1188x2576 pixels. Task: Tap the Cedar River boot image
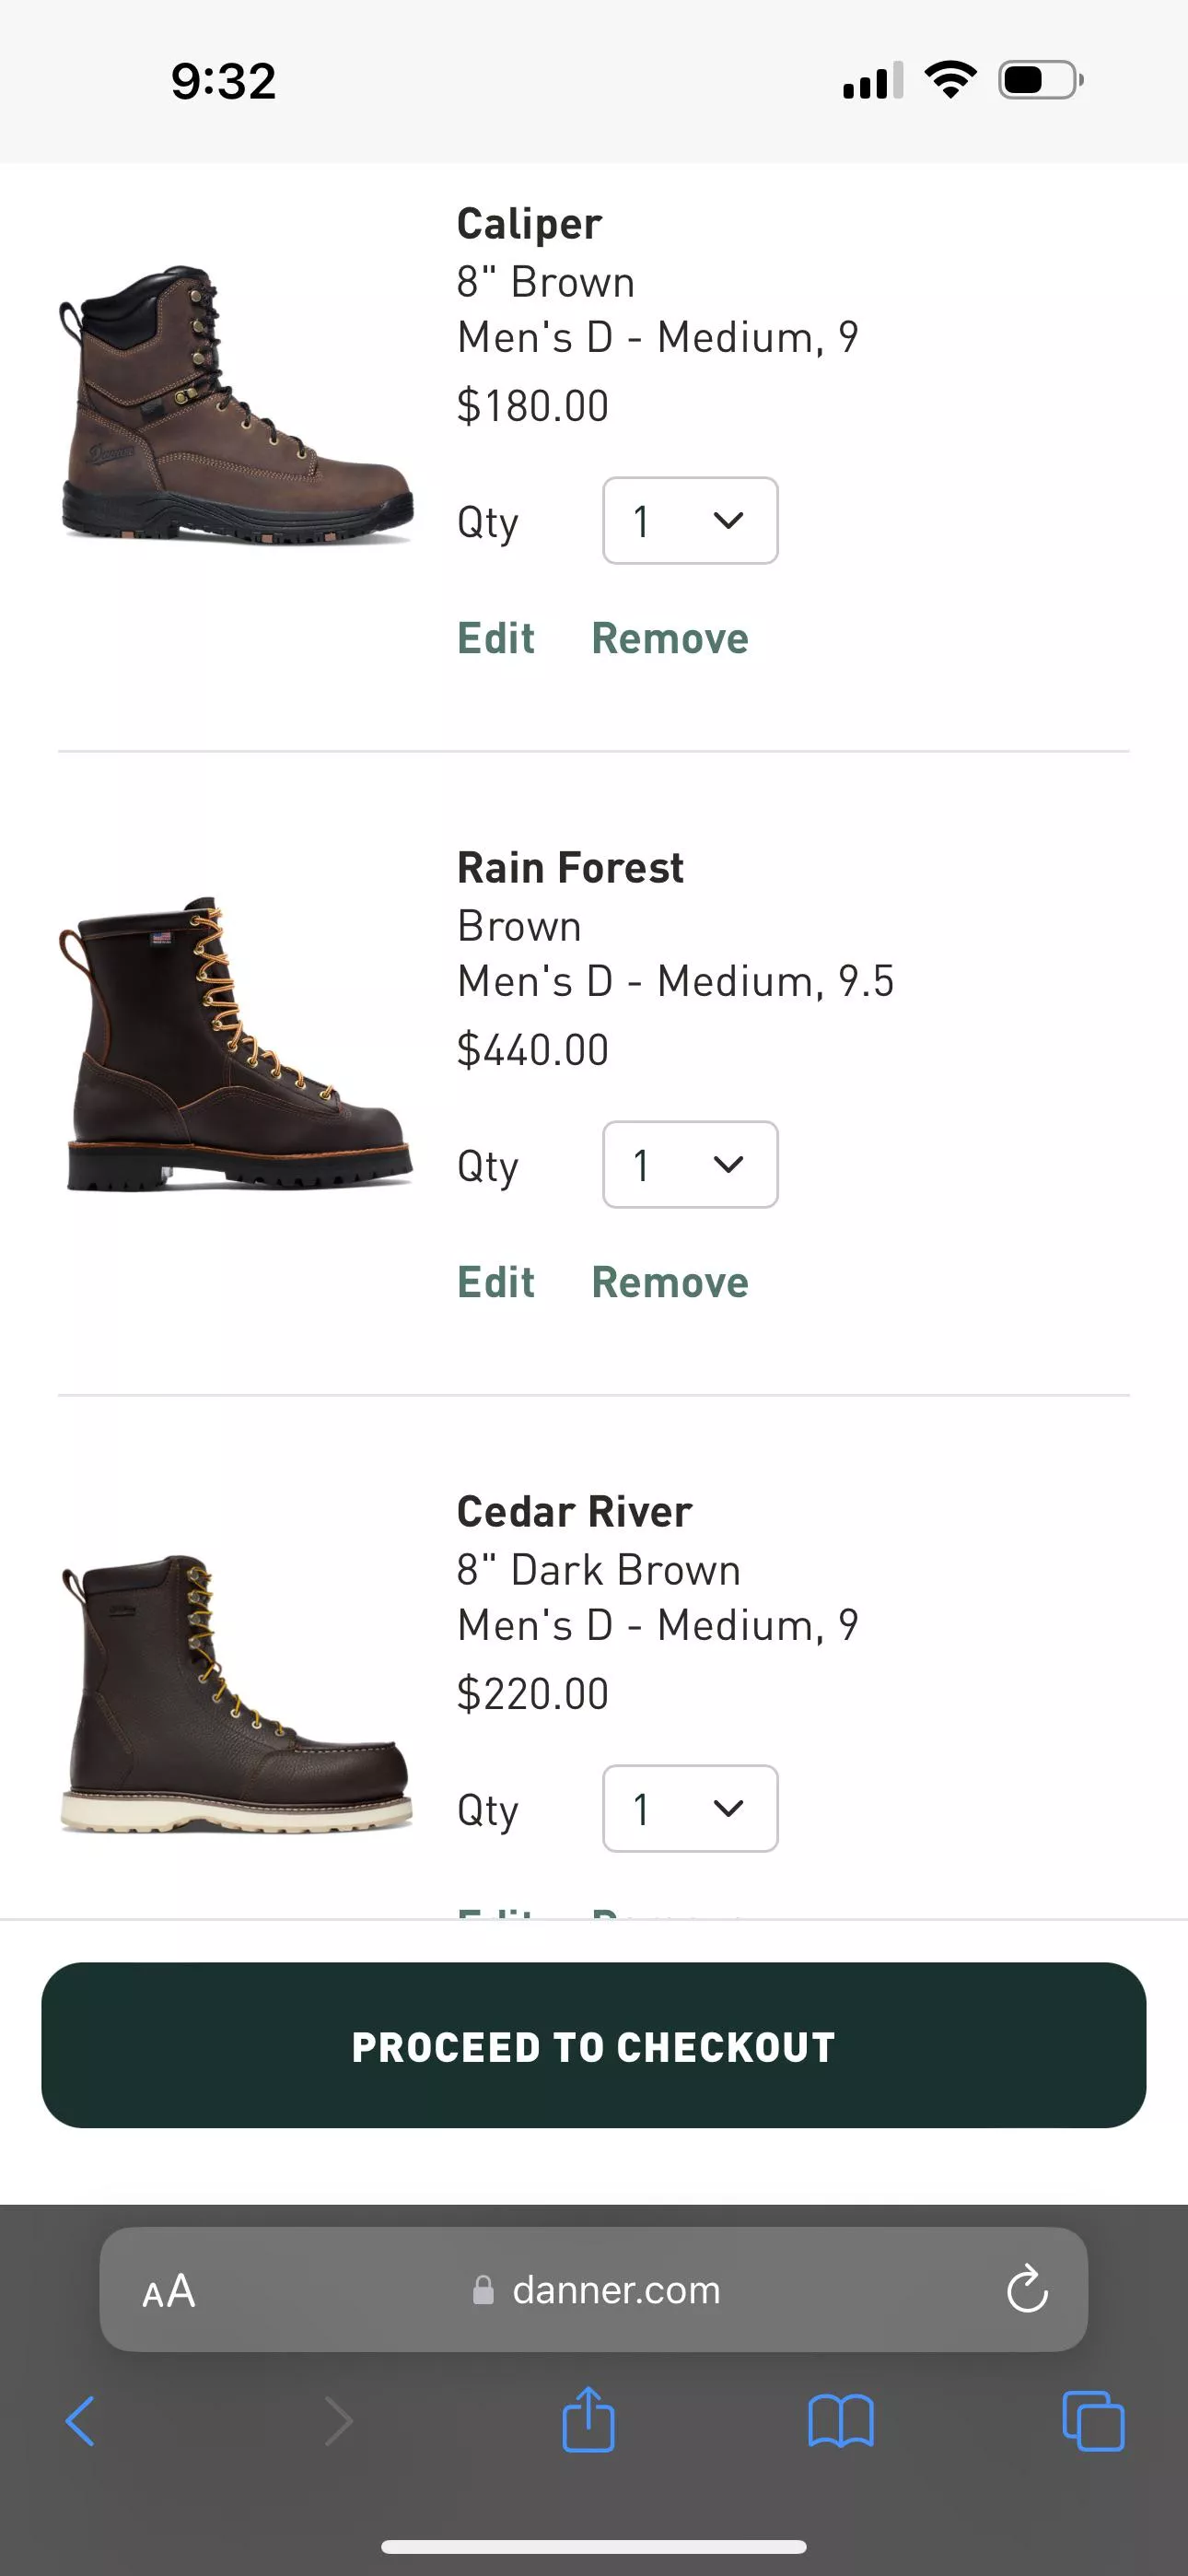coord(236,1693)
